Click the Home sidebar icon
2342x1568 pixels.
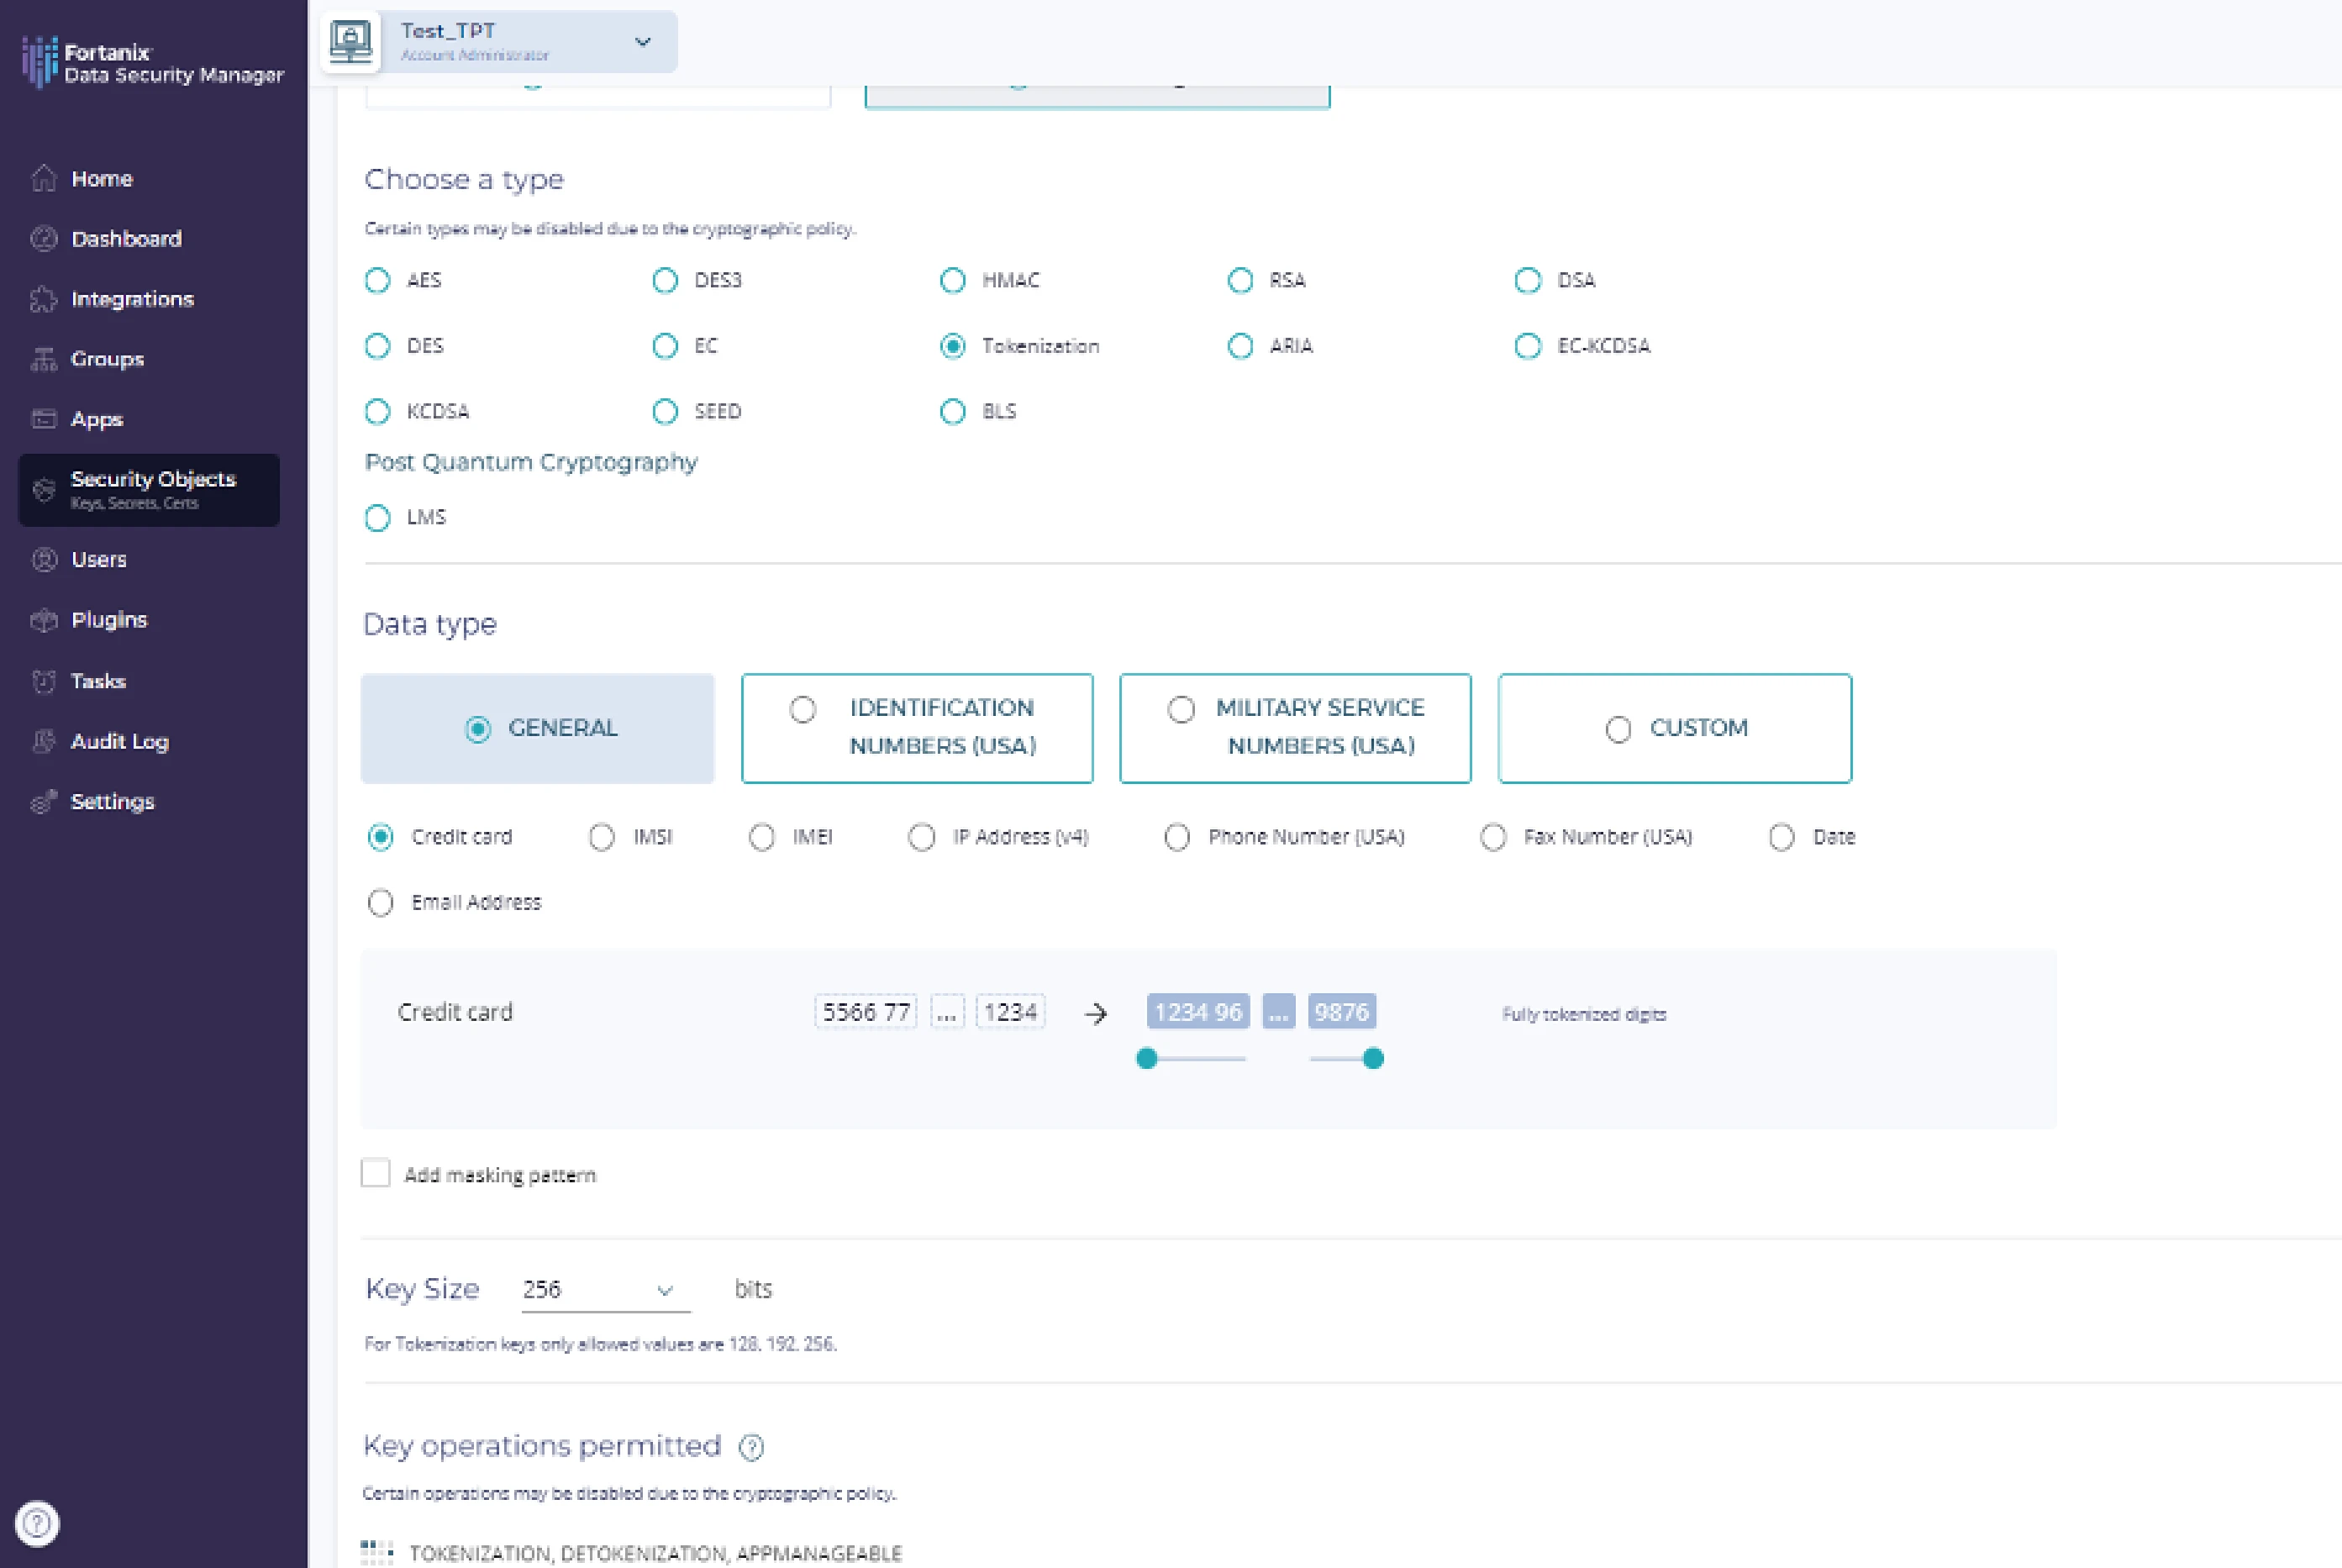click(x=44, y=176)
